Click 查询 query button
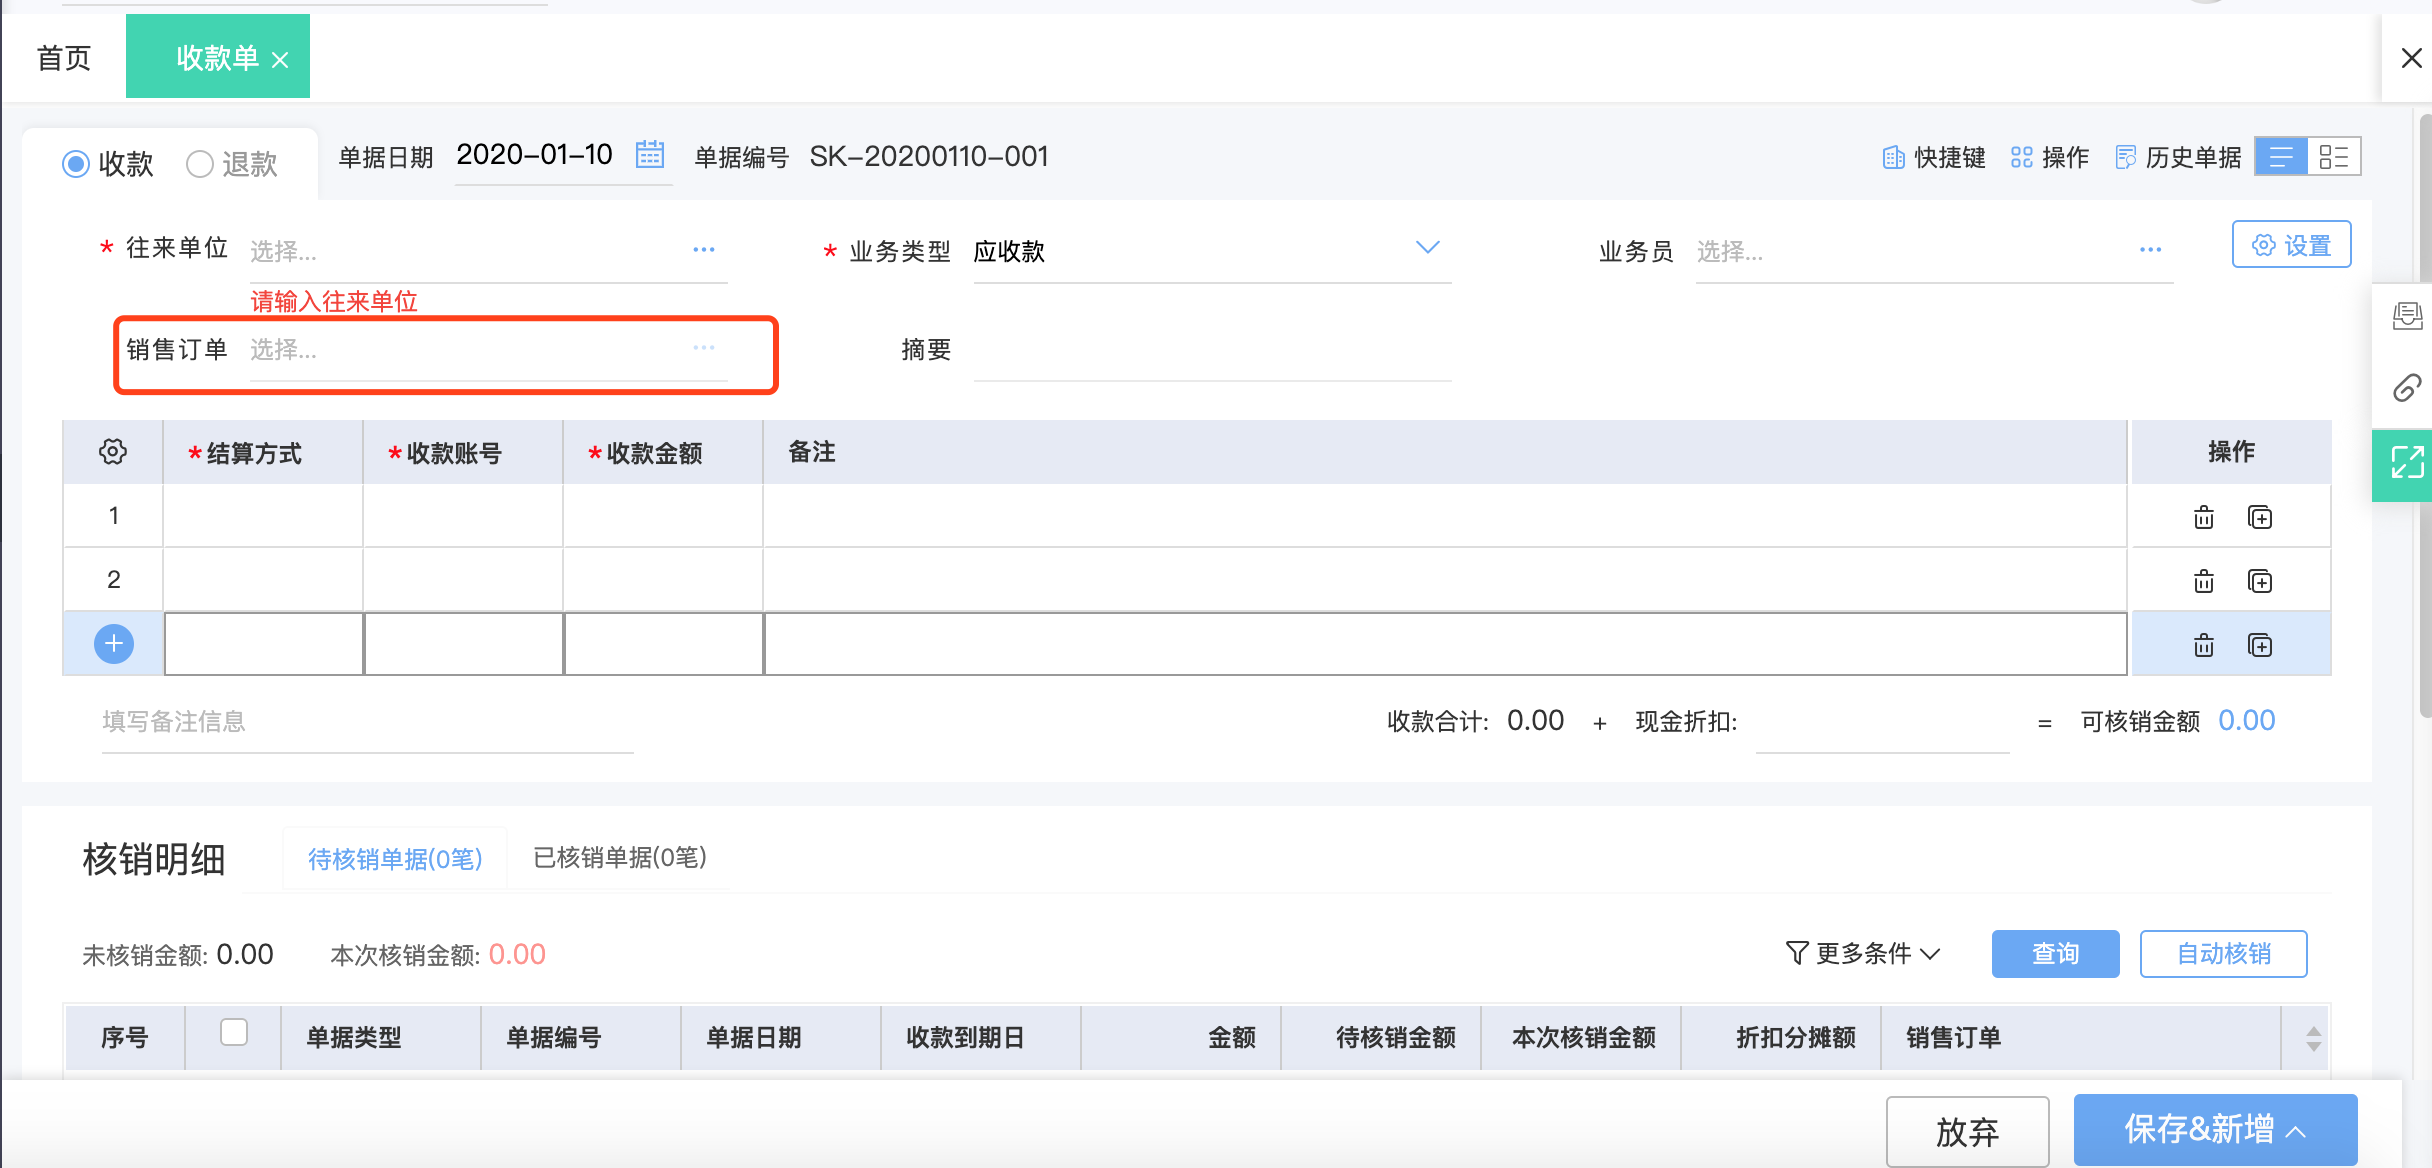Screen dimensions: 2432x1168 pos(2046,954)
